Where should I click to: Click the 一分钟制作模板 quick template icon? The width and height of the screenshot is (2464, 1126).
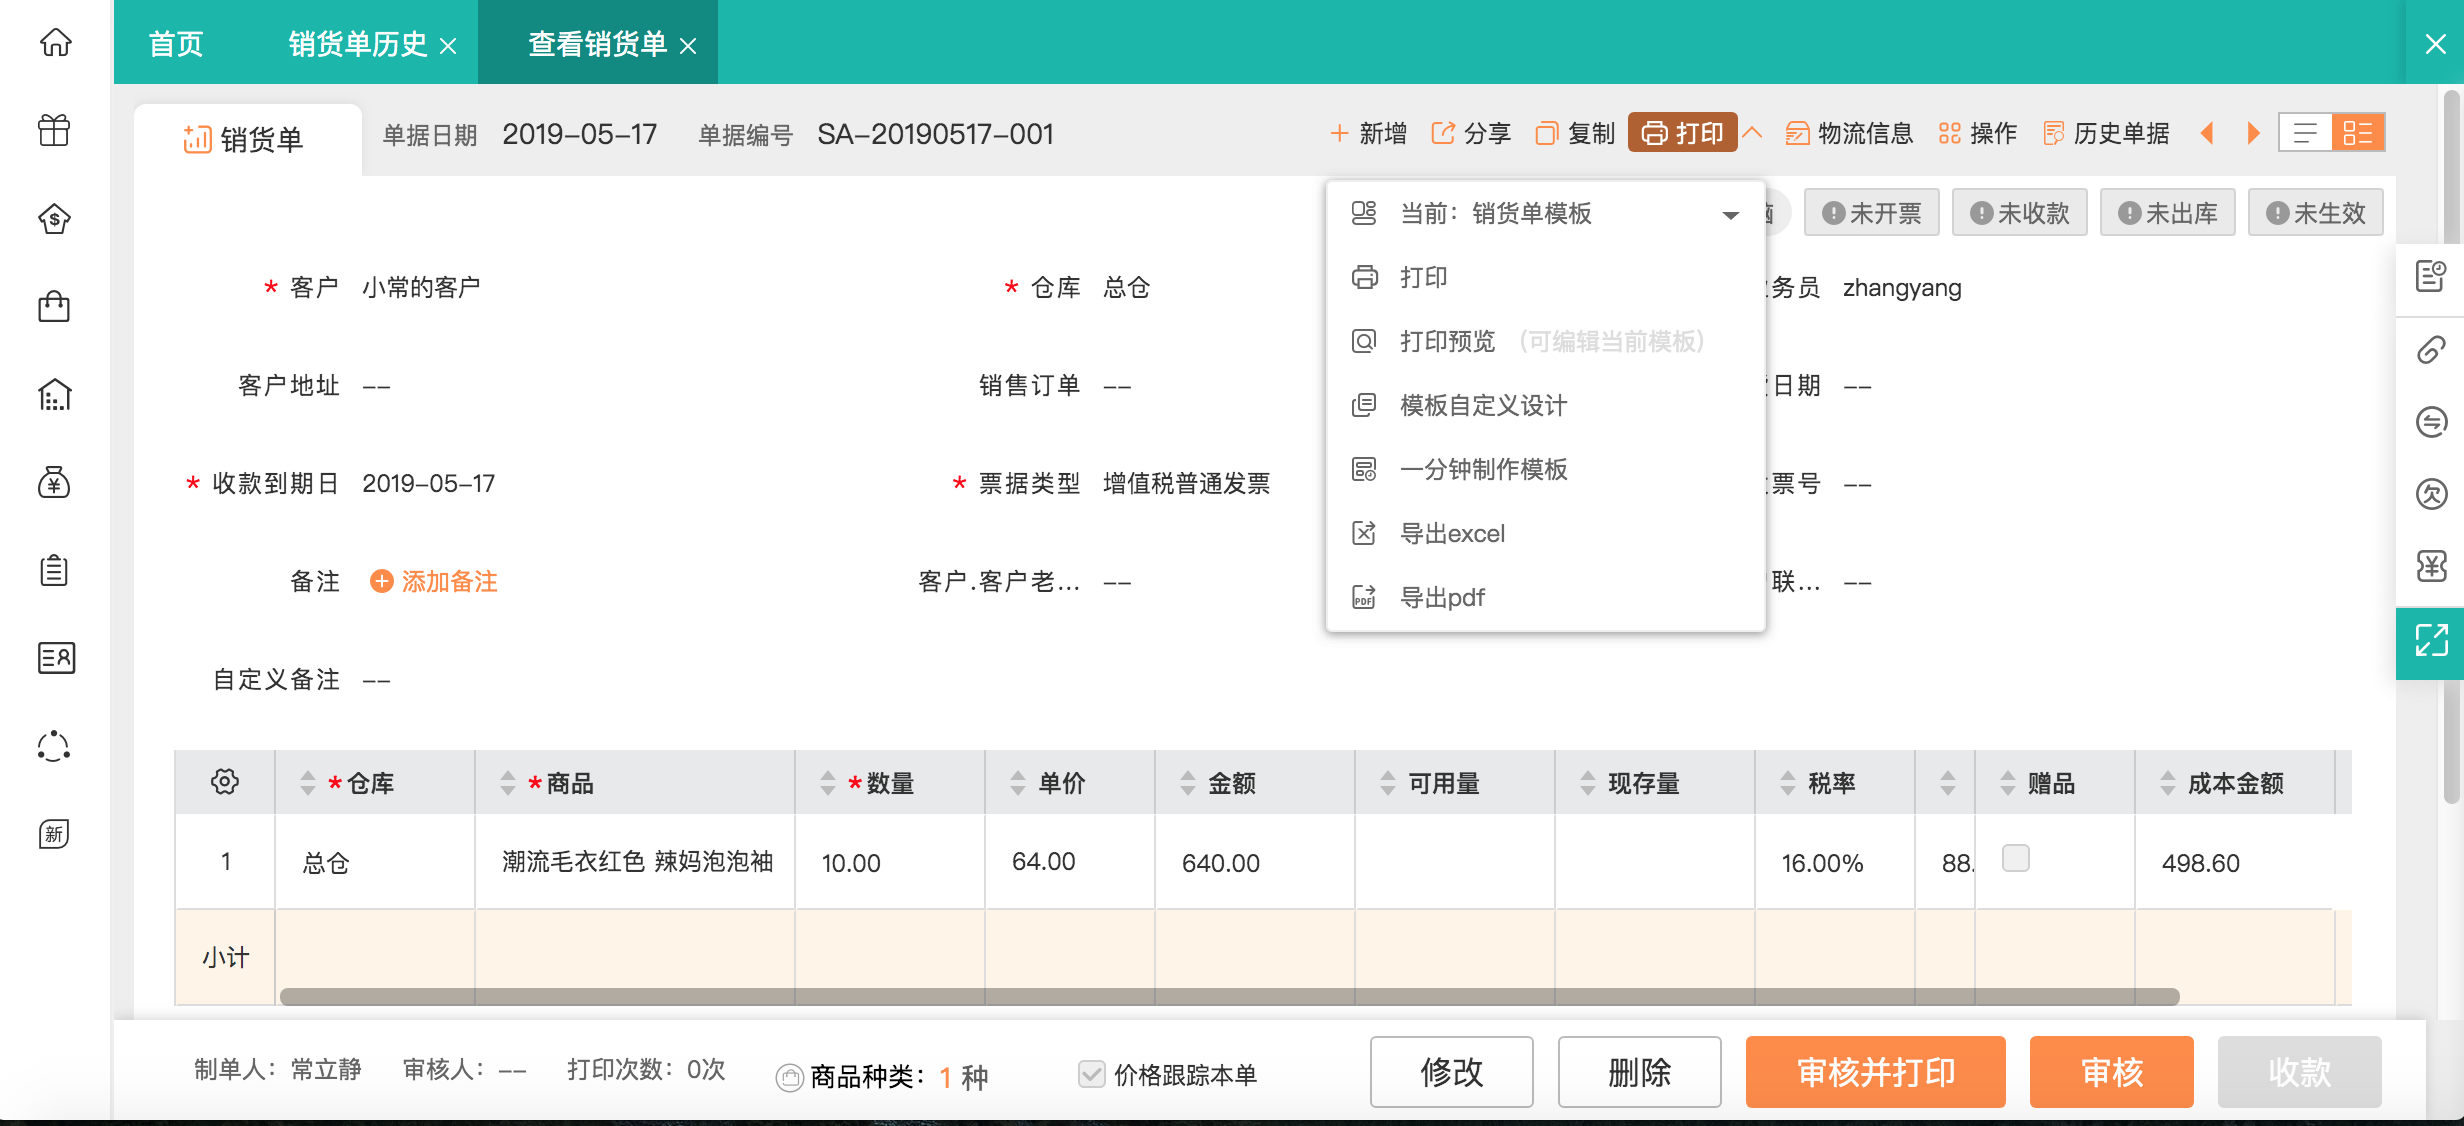coord(1362,468)
